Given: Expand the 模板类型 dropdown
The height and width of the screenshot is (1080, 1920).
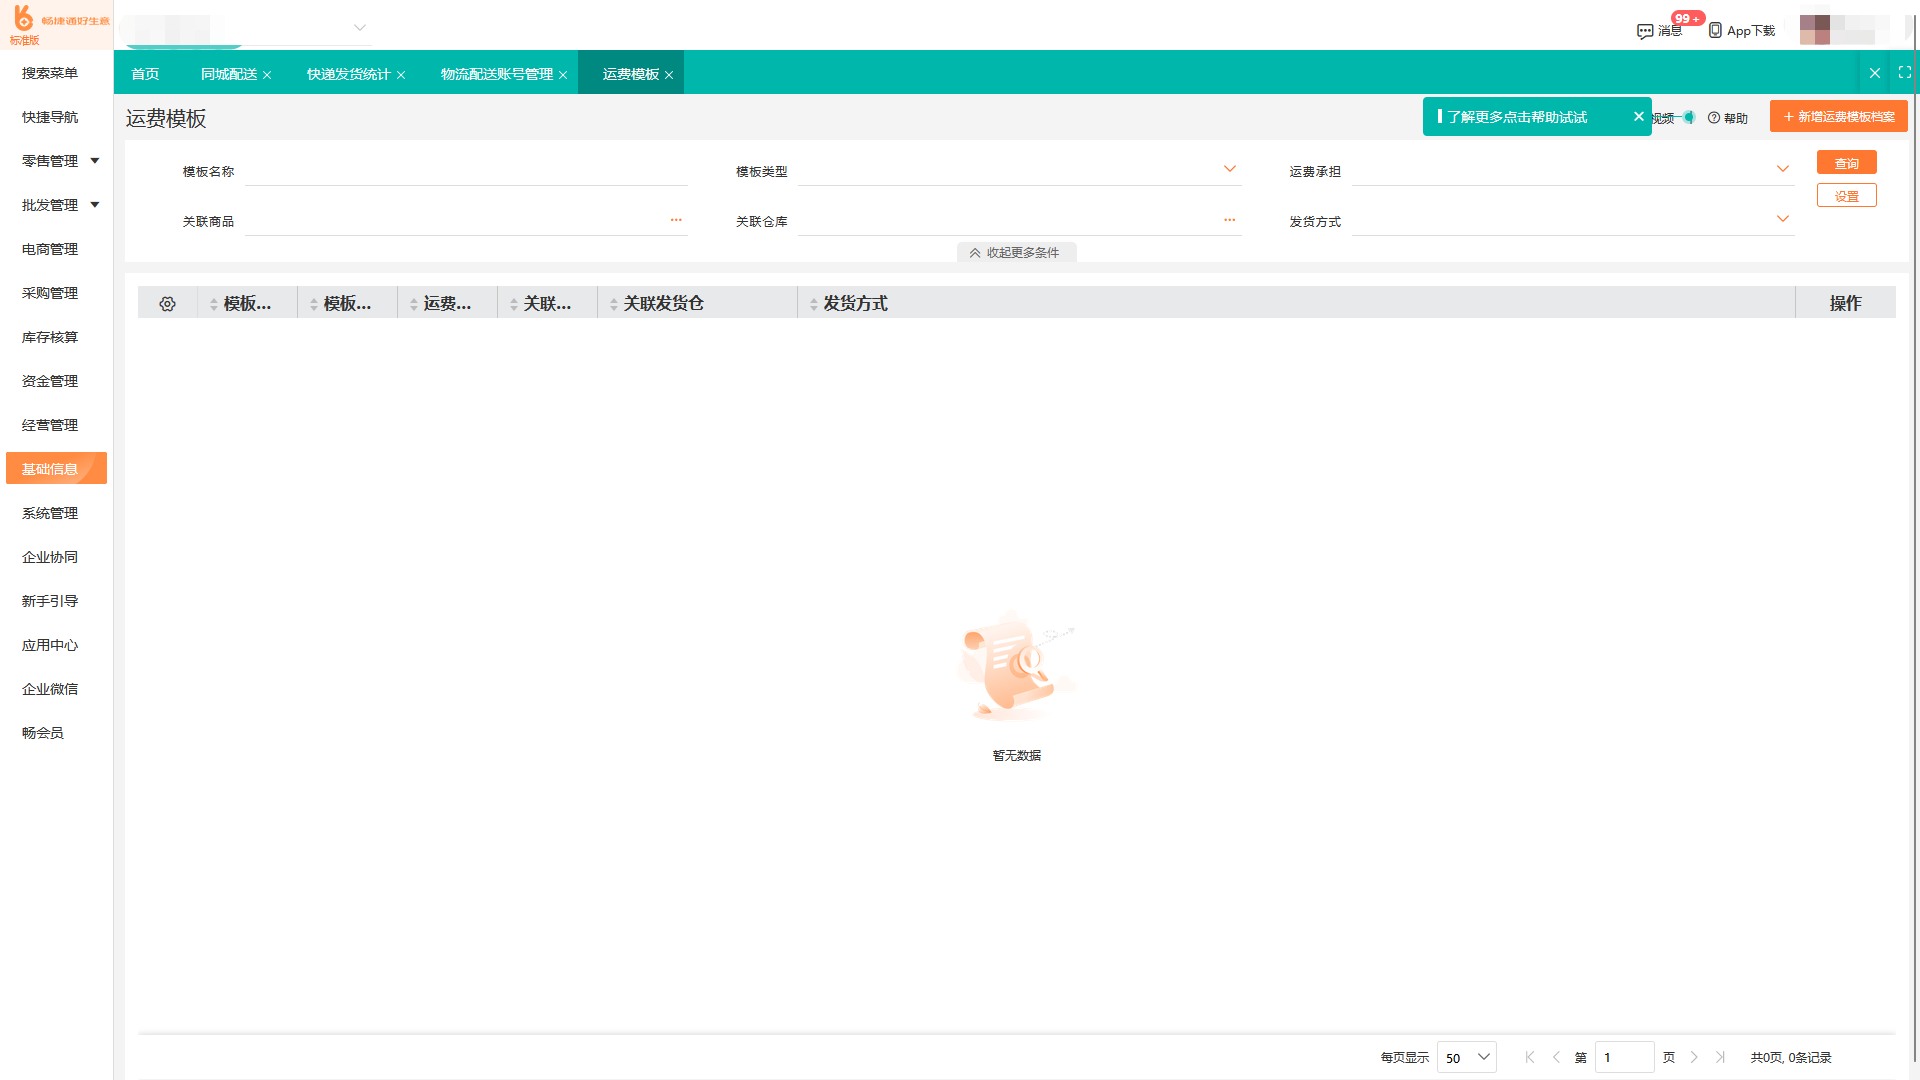Looking at the screenshot, I should tap(1226, 169).
